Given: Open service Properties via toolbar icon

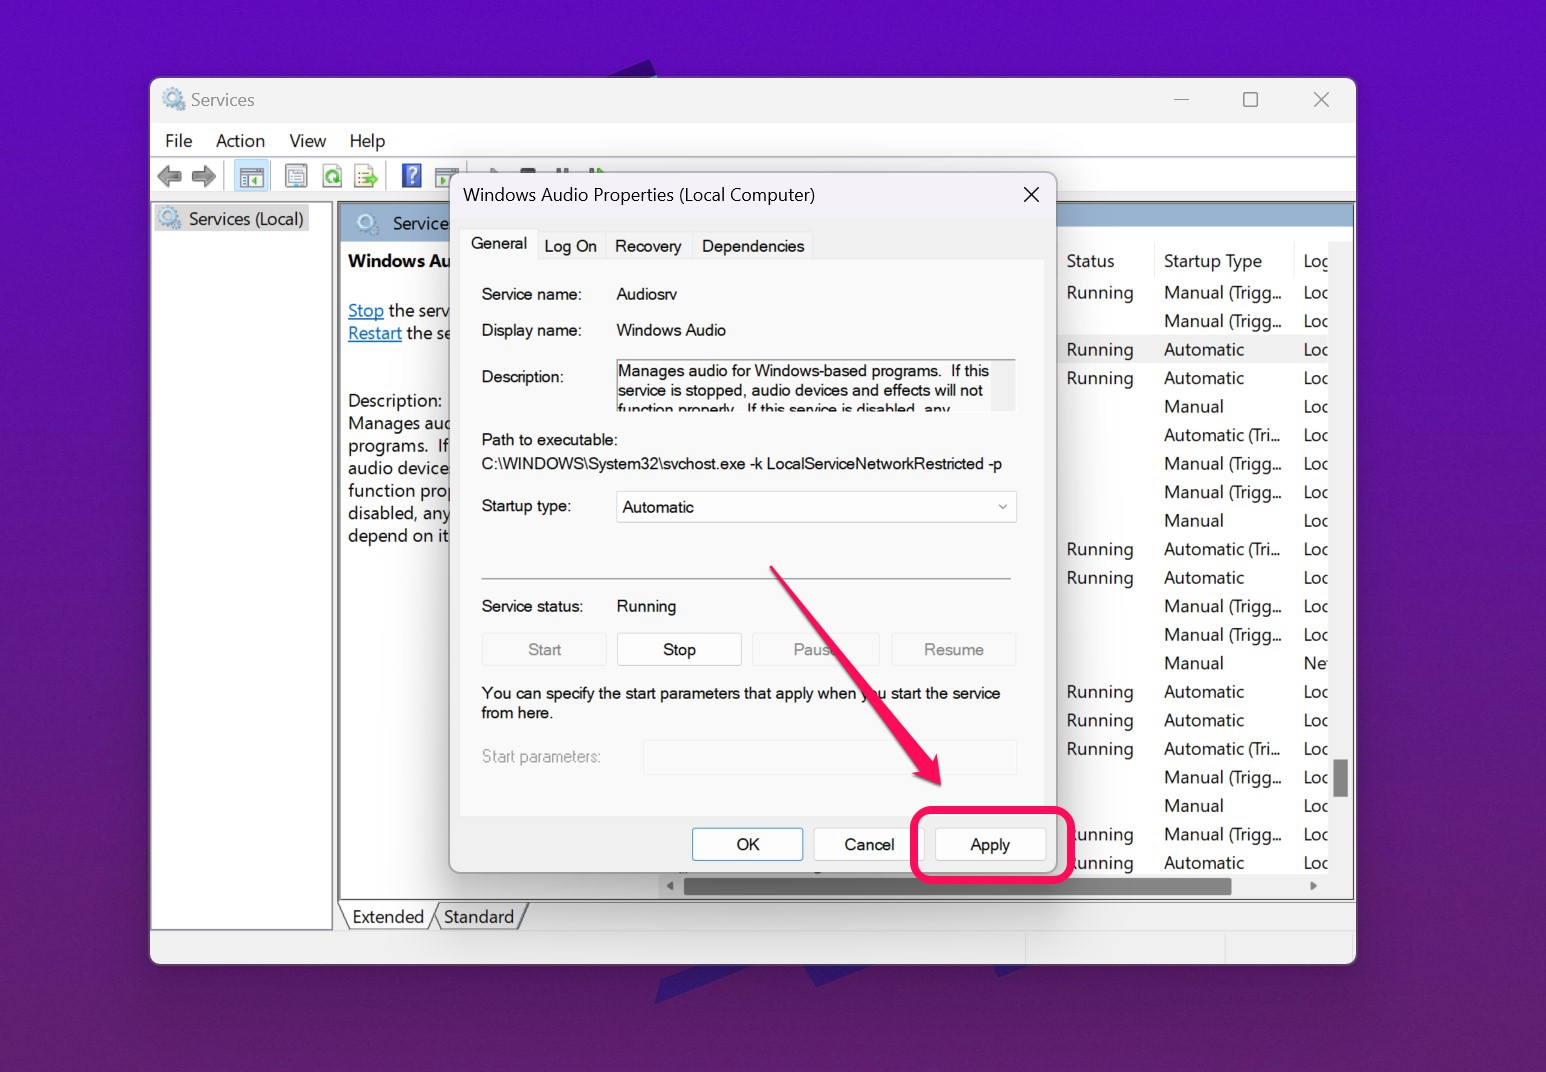Looking at the screenshot, I should coord(296,175).
